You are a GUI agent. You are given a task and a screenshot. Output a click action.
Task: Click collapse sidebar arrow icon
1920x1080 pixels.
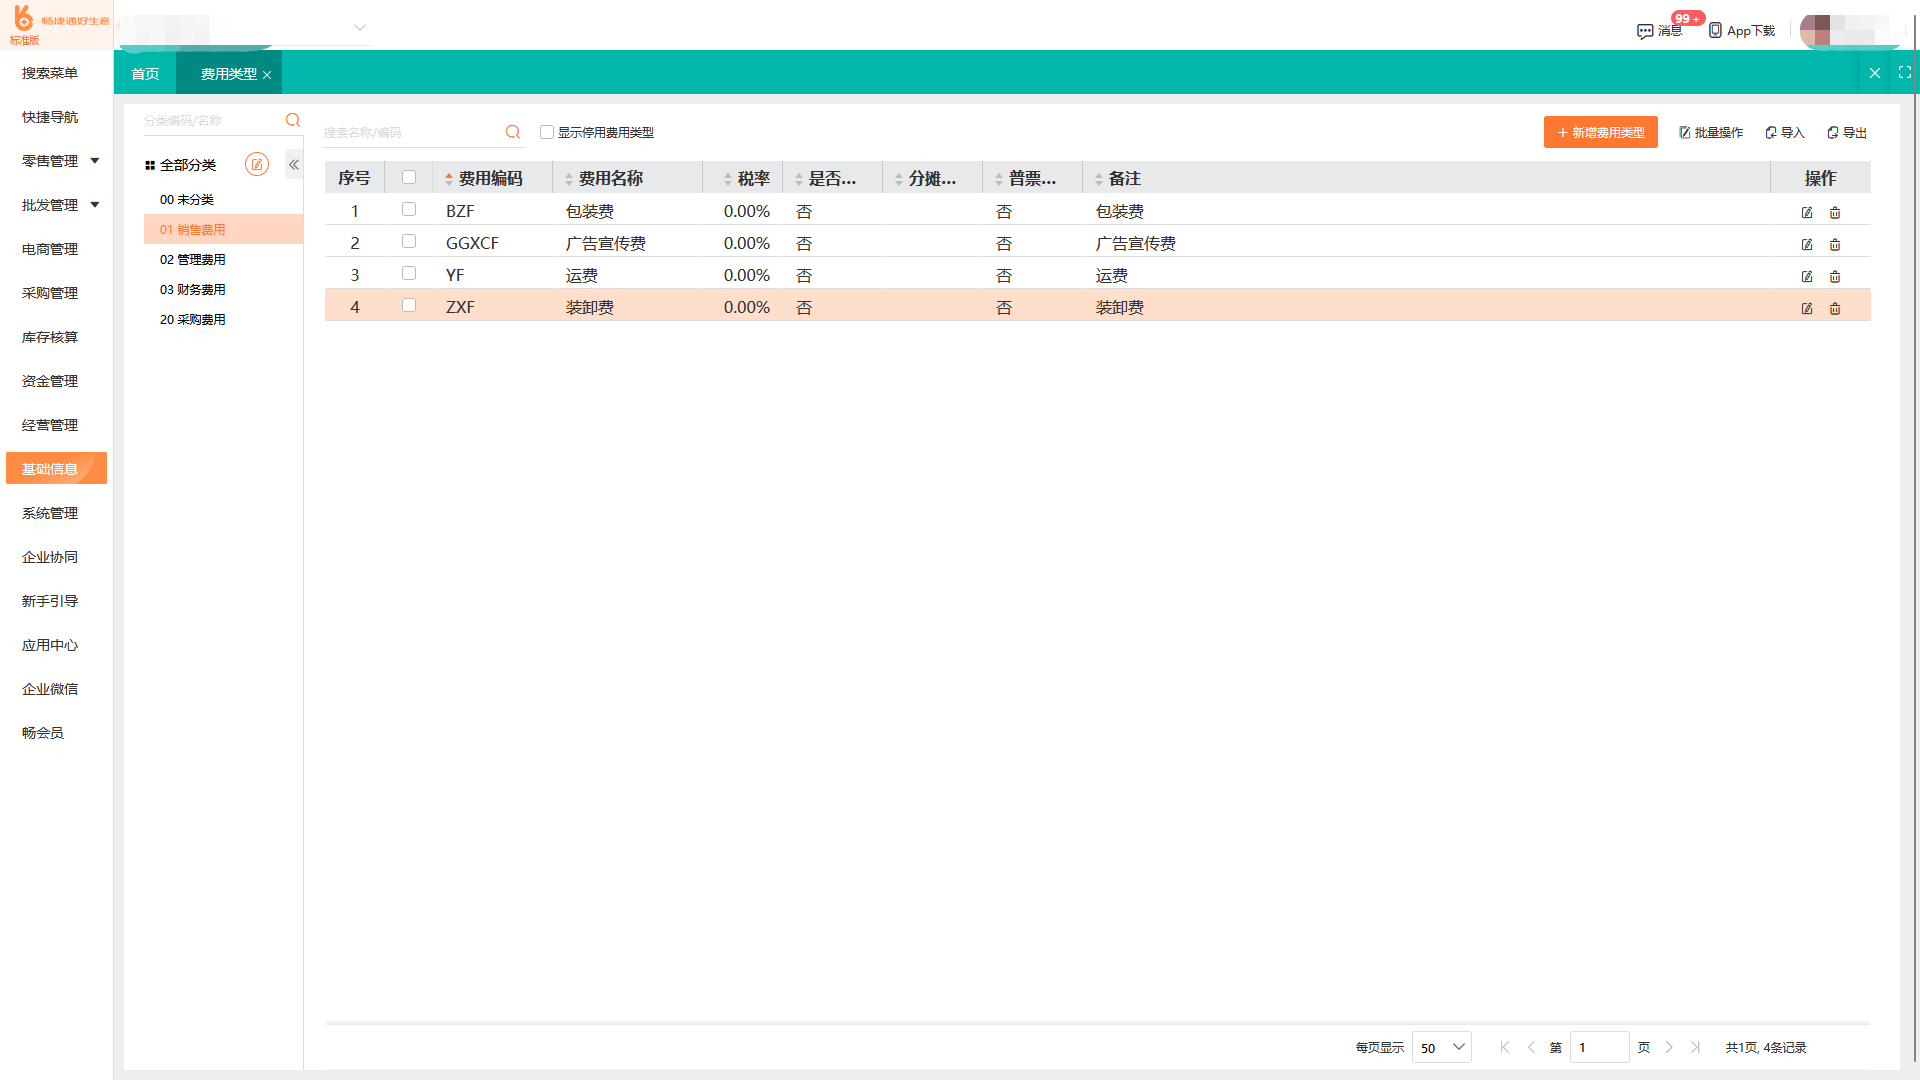coord(293,165)
